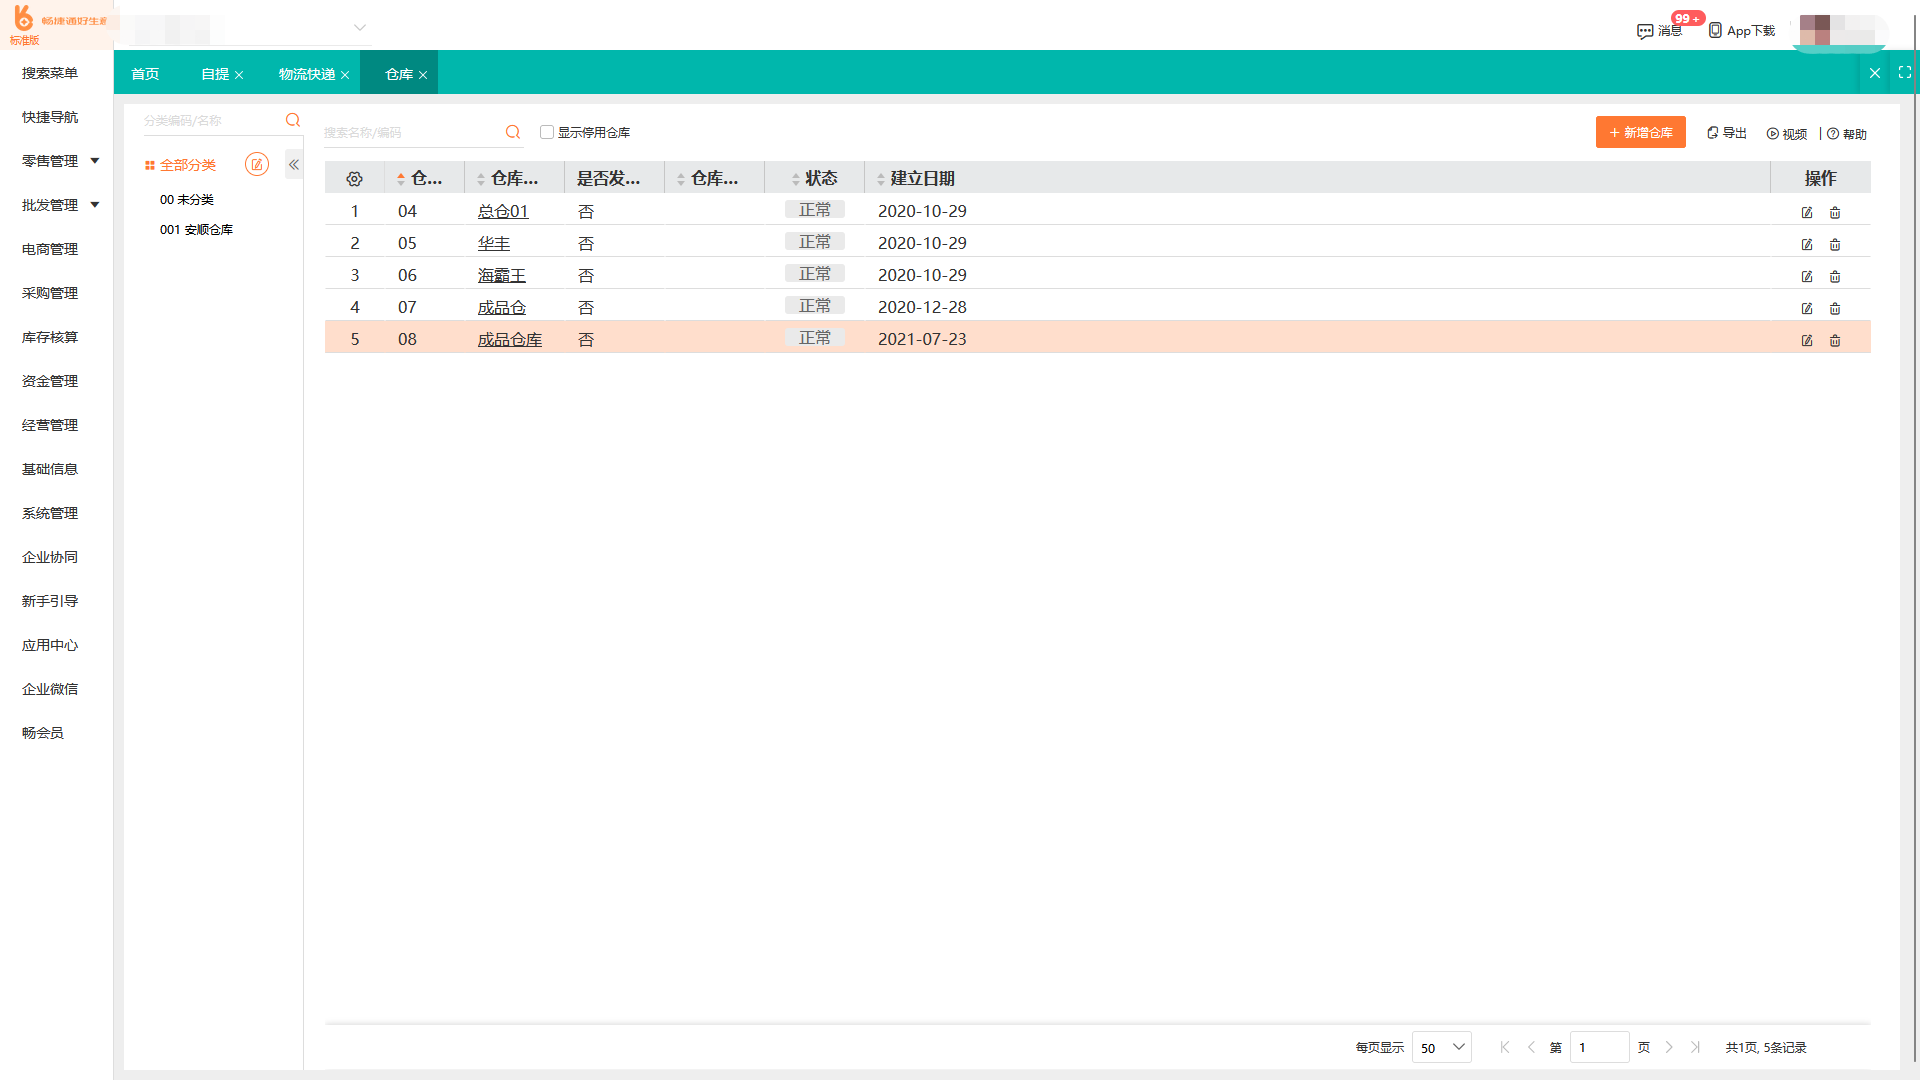Expand 仓库 top navigation tab

(x=400, y=74)
